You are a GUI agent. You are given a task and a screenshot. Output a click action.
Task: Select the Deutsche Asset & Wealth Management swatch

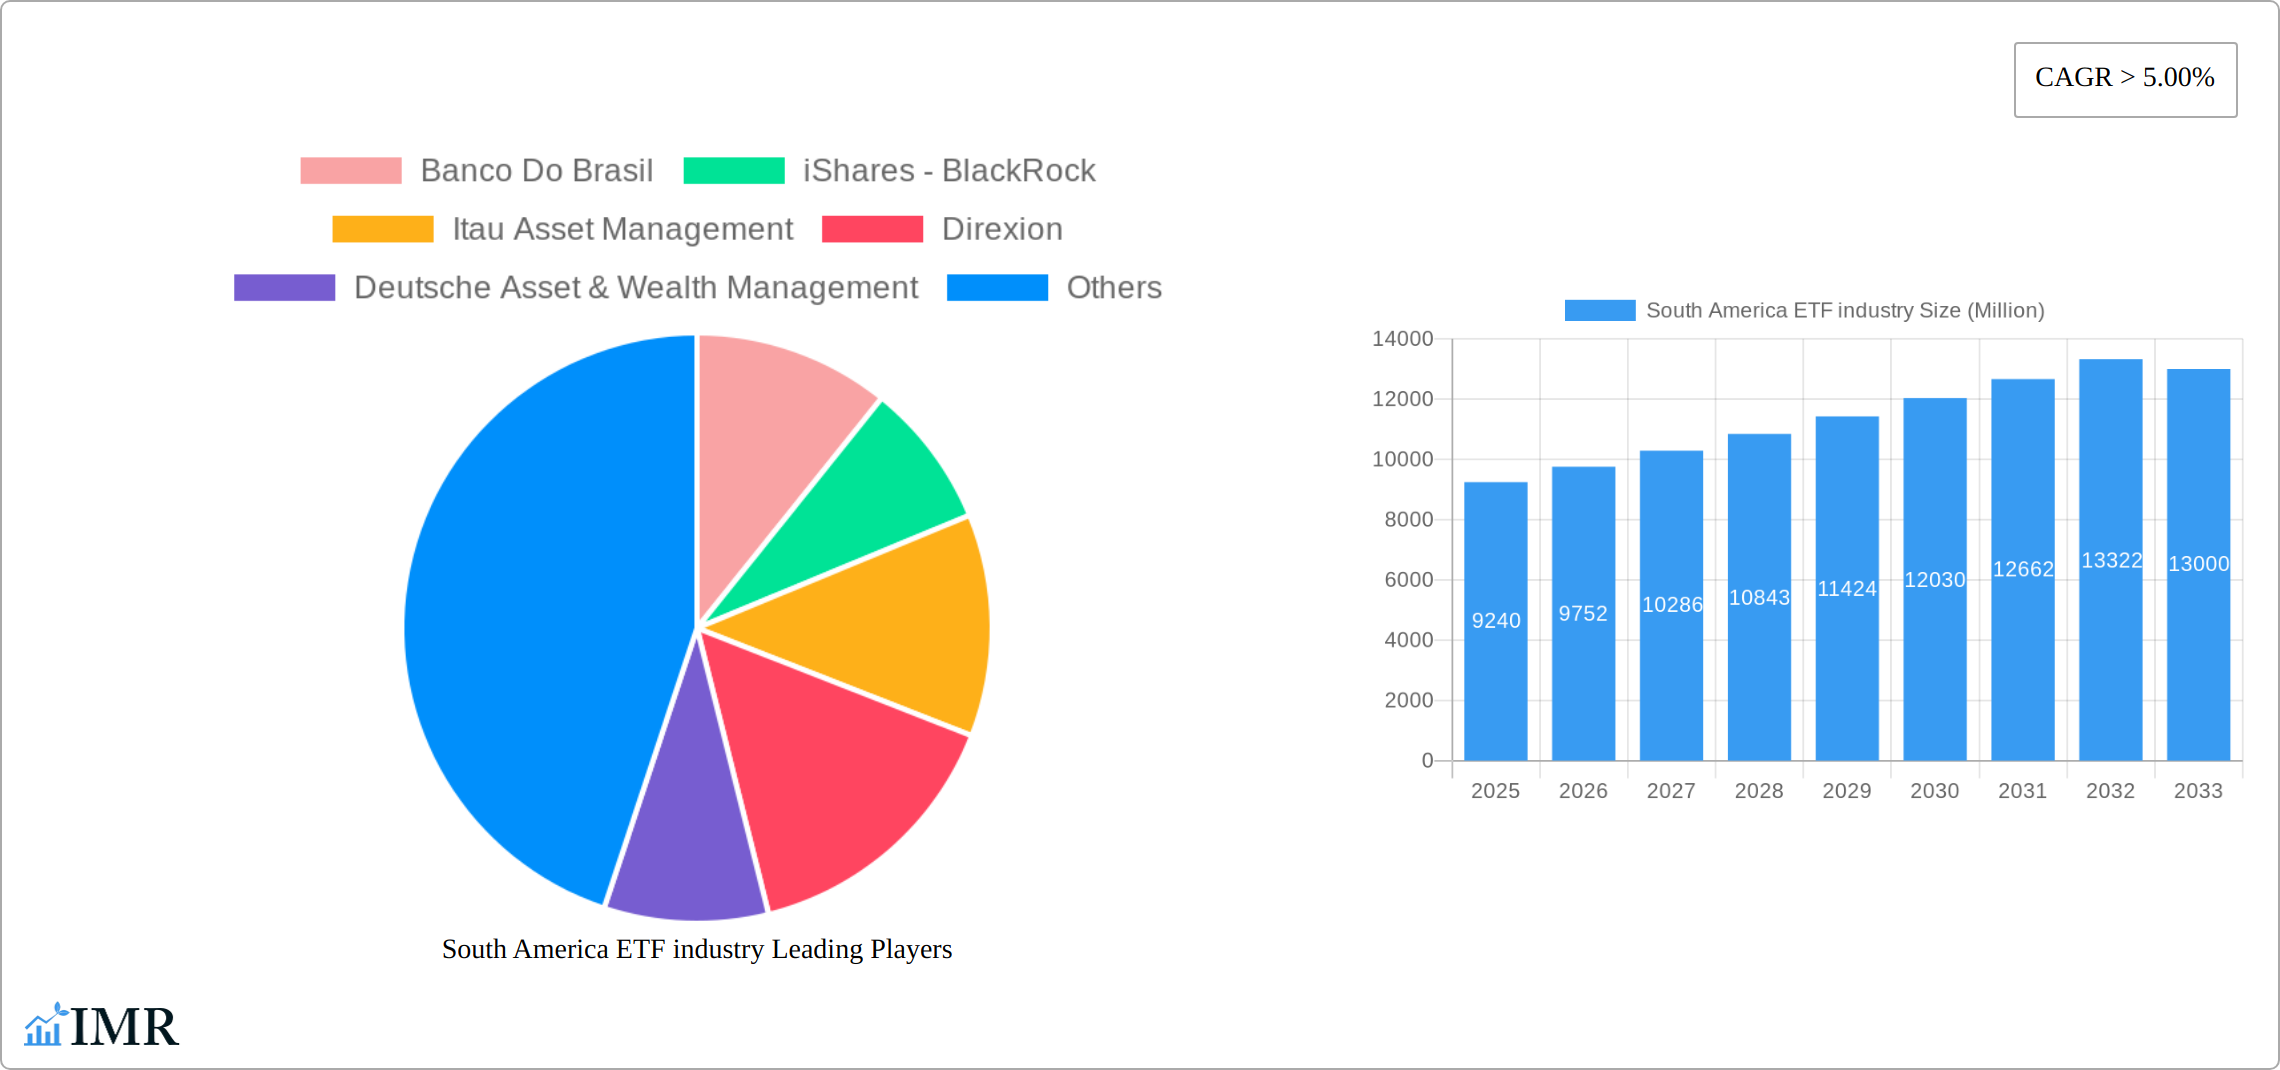(283, 288)
